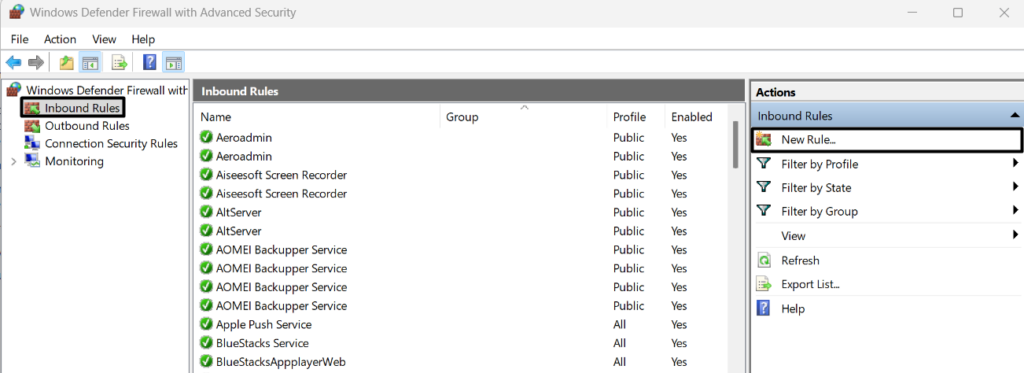Click the root Windows Defender Firewall tree icon
The width and height of the screenshot is (1024, 373).
pos(14,90)
